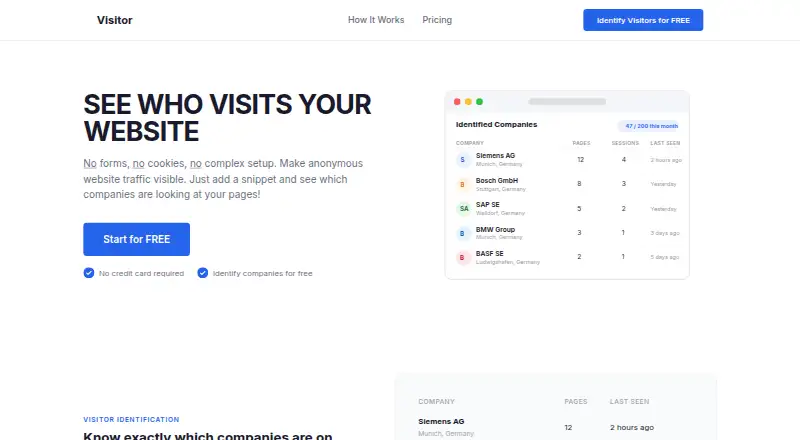Select the Siemens AG company name in the Identified Companies list
Viewport: 800px width, 440px height.
pyautogui.click(x=495, y=156)
